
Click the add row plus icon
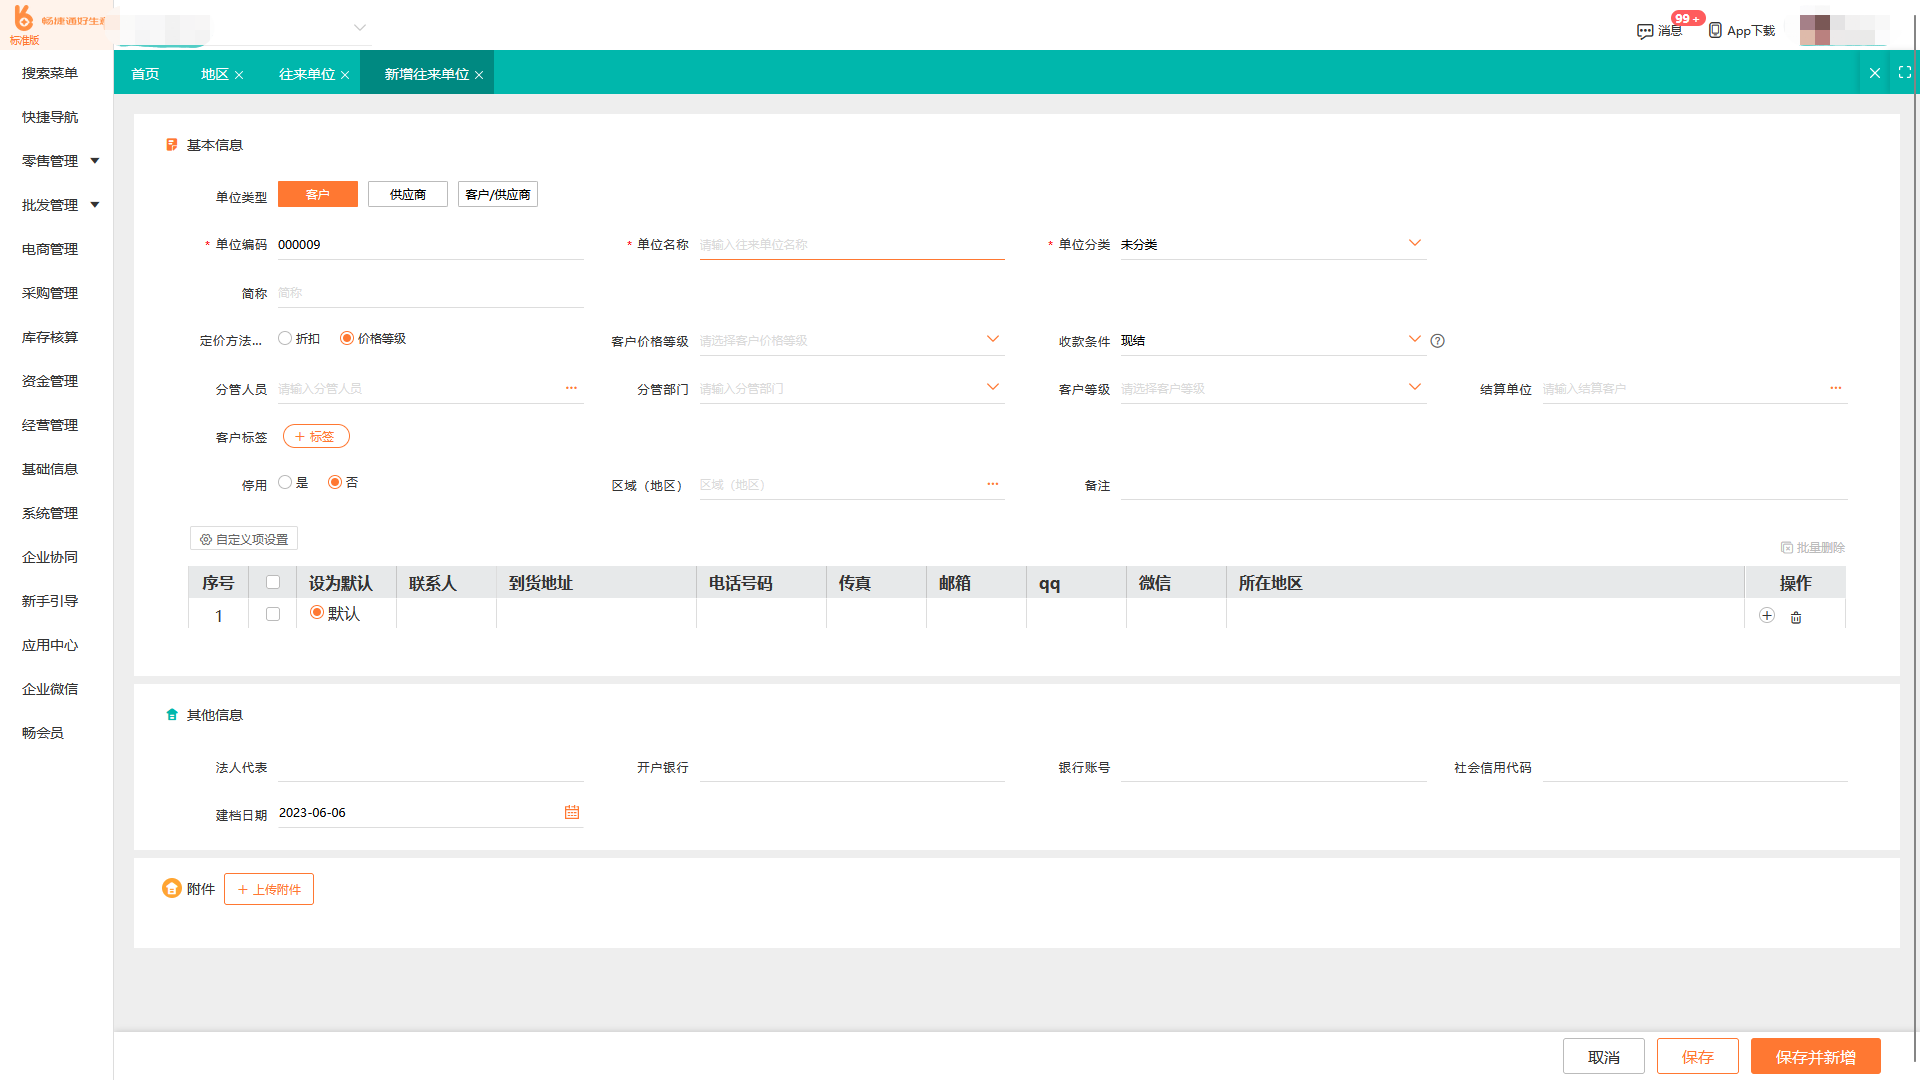[1767, 616]
